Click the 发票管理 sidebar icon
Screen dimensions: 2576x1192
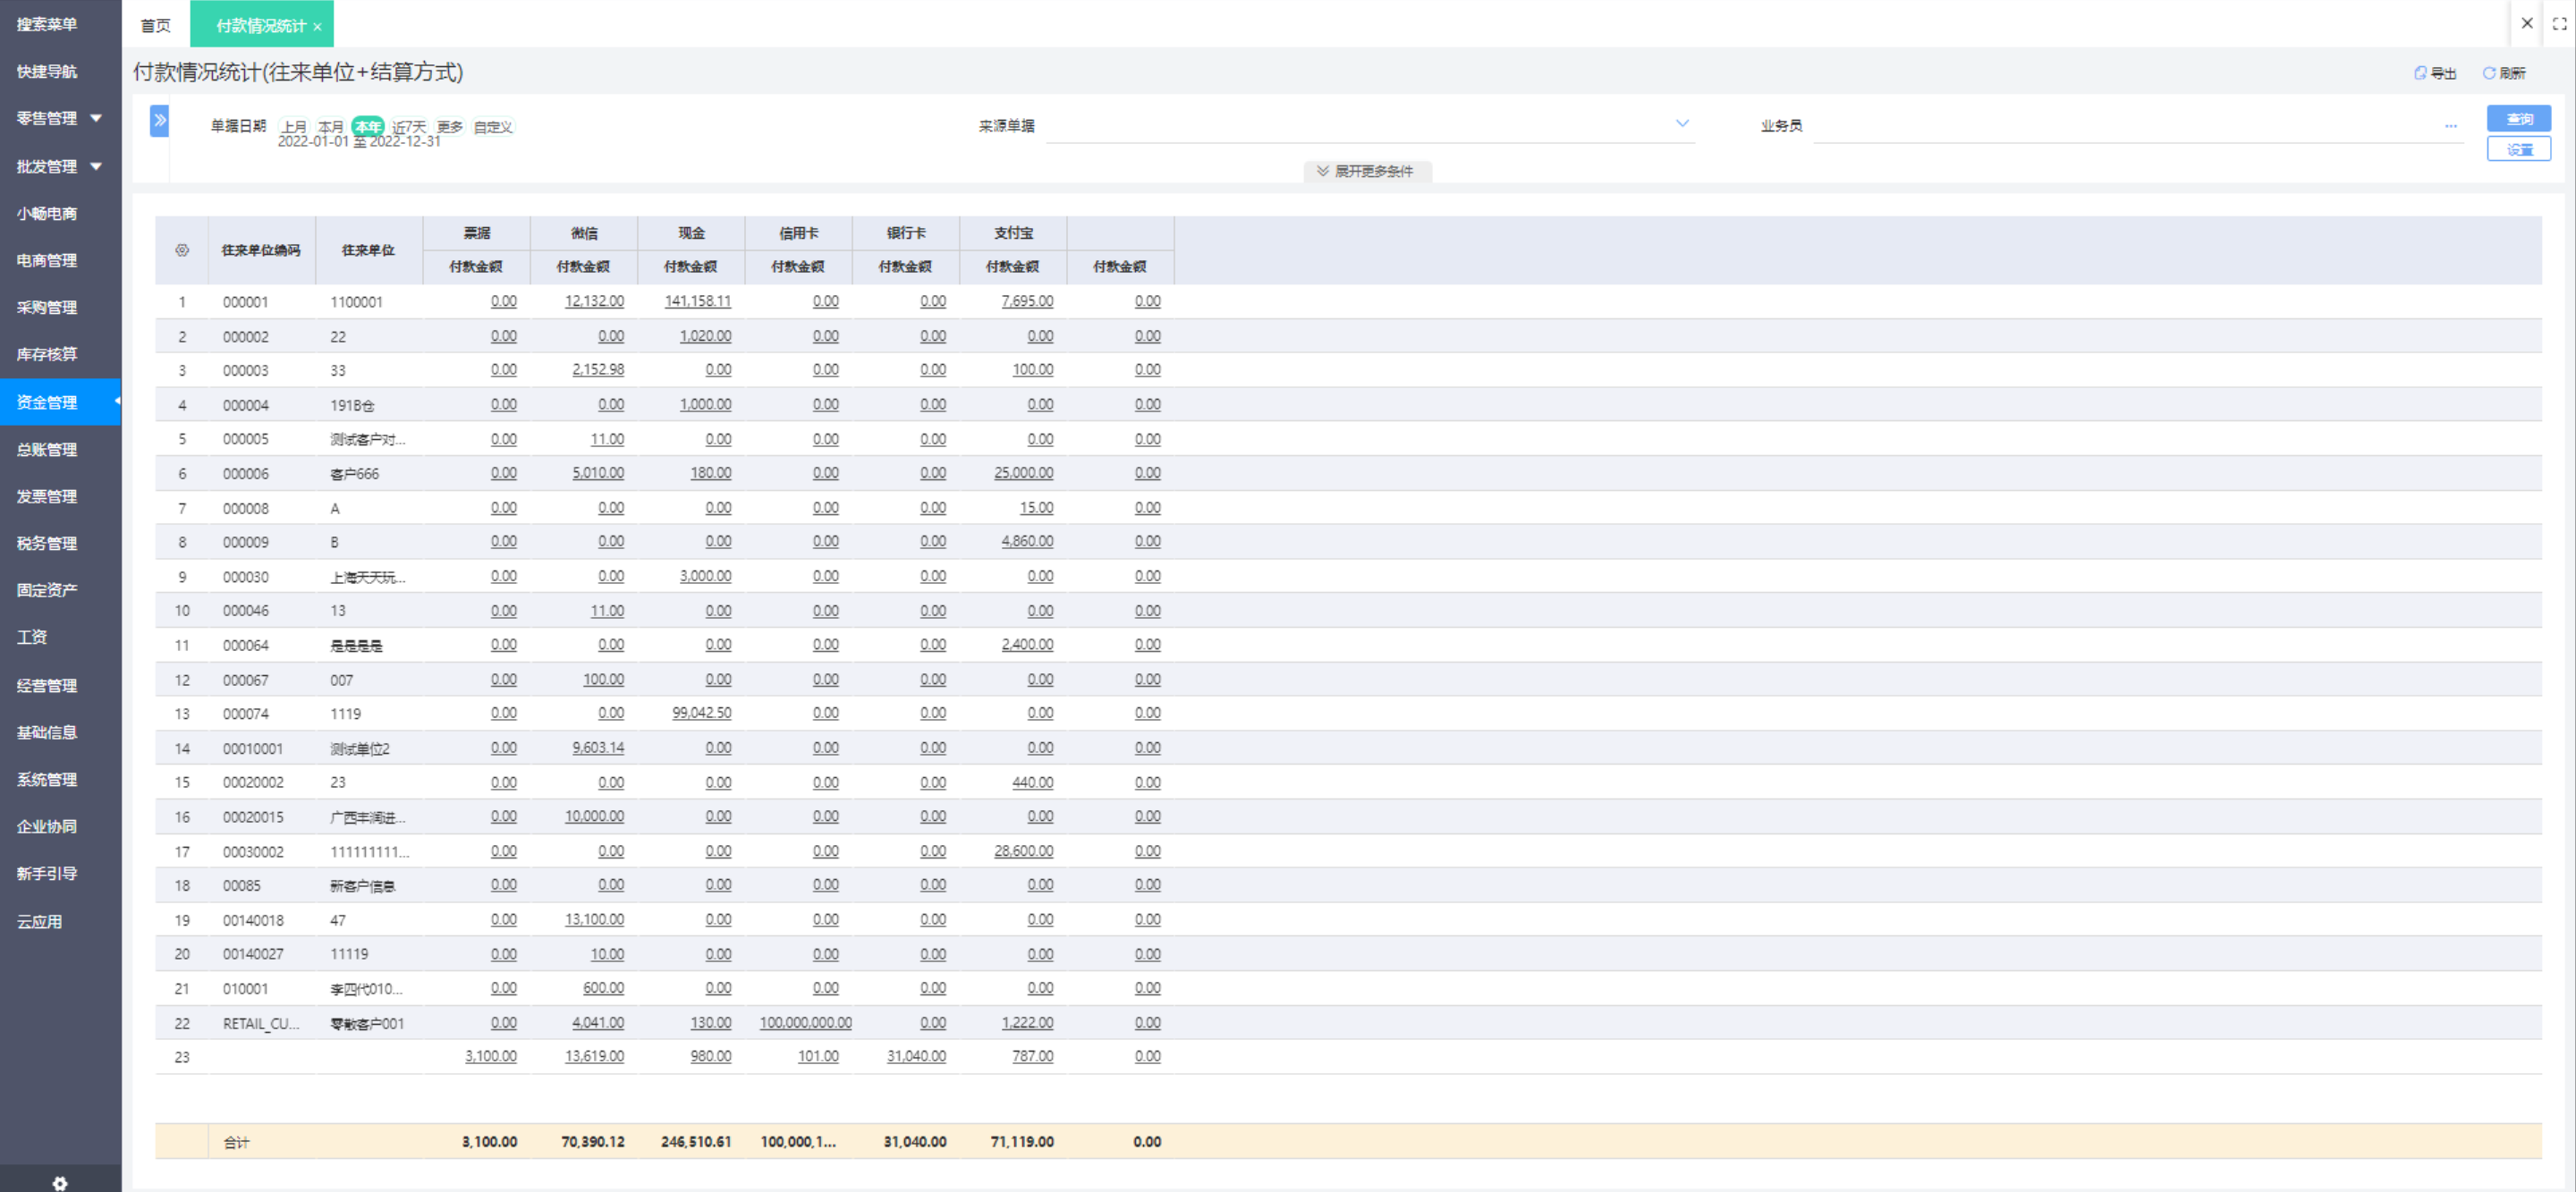pyautogui.click(x=45, y=495)
